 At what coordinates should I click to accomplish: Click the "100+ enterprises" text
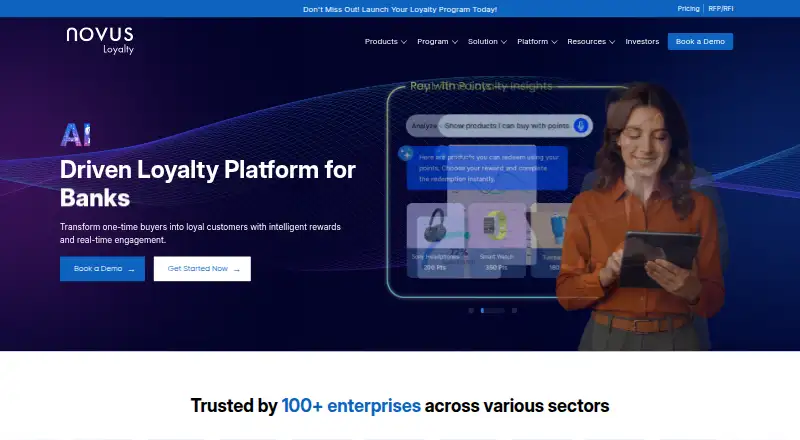(351, 406)
